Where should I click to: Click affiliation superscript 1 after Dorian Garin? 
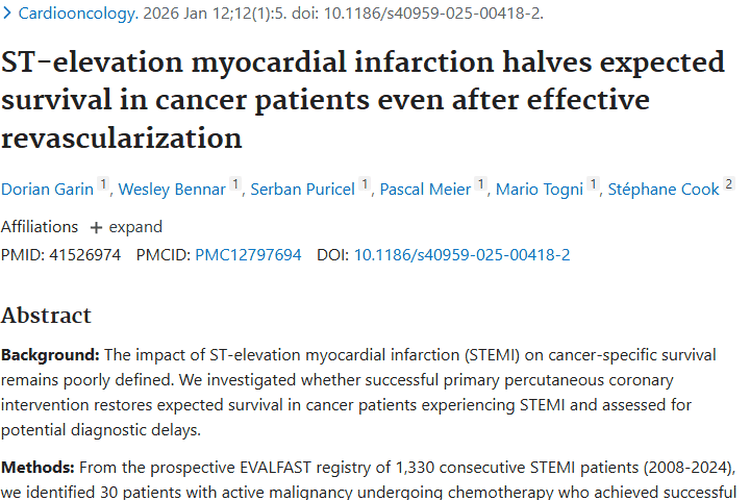pyautogui.click(x=103, y=184)
